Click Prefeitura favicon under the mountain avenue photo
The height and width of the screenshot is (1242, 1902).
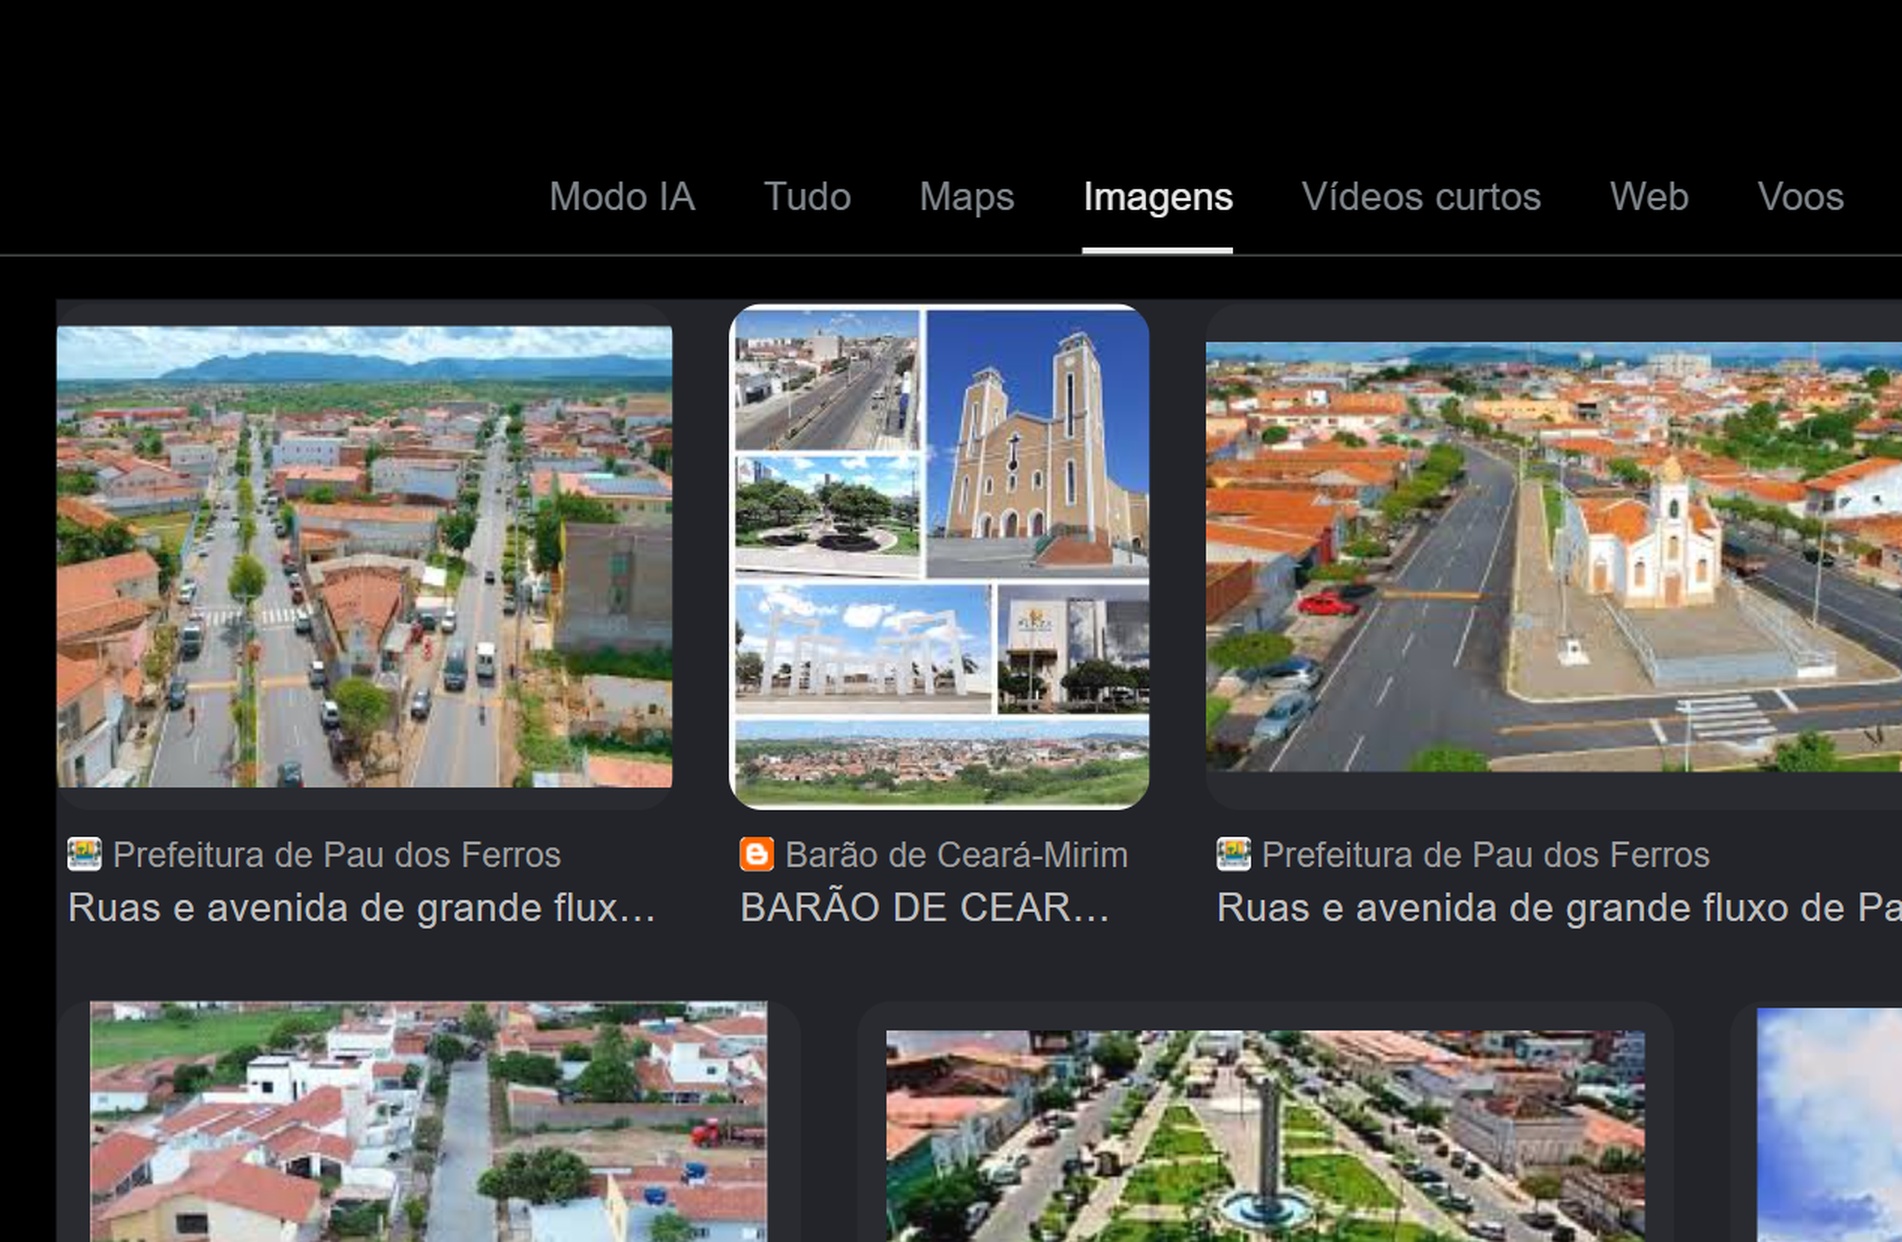(x=84, y=855)
